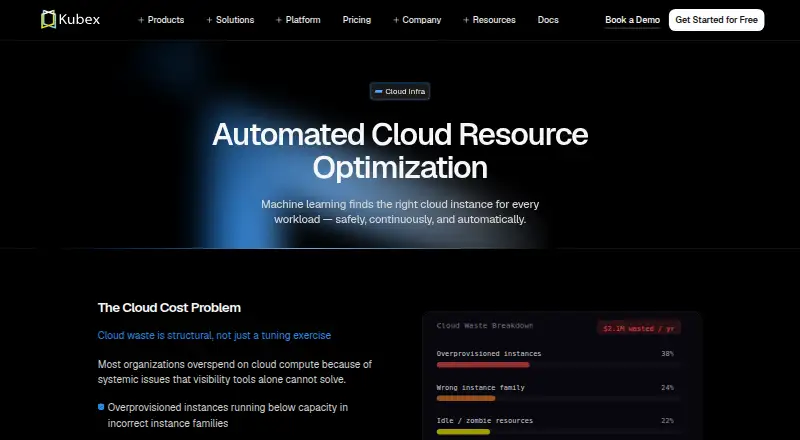
Task: Click the Idle / zombie resources label
Action: (x=485, y=421)
